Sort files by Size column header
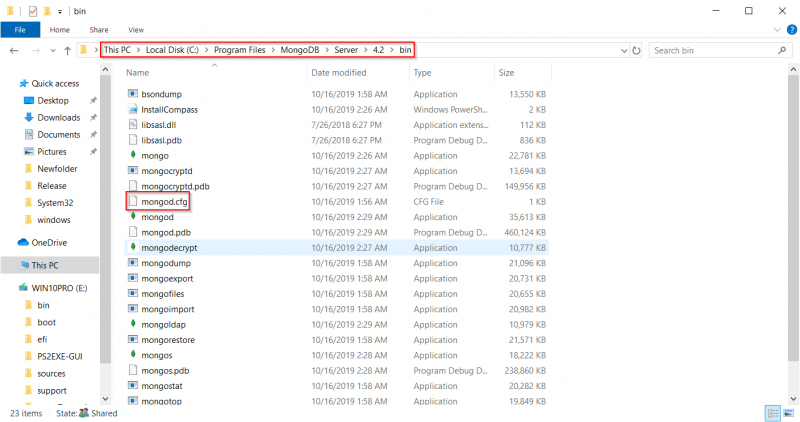The height and width of the screenshot is (422, 800). pyautogui.click(x=506, y=73)
